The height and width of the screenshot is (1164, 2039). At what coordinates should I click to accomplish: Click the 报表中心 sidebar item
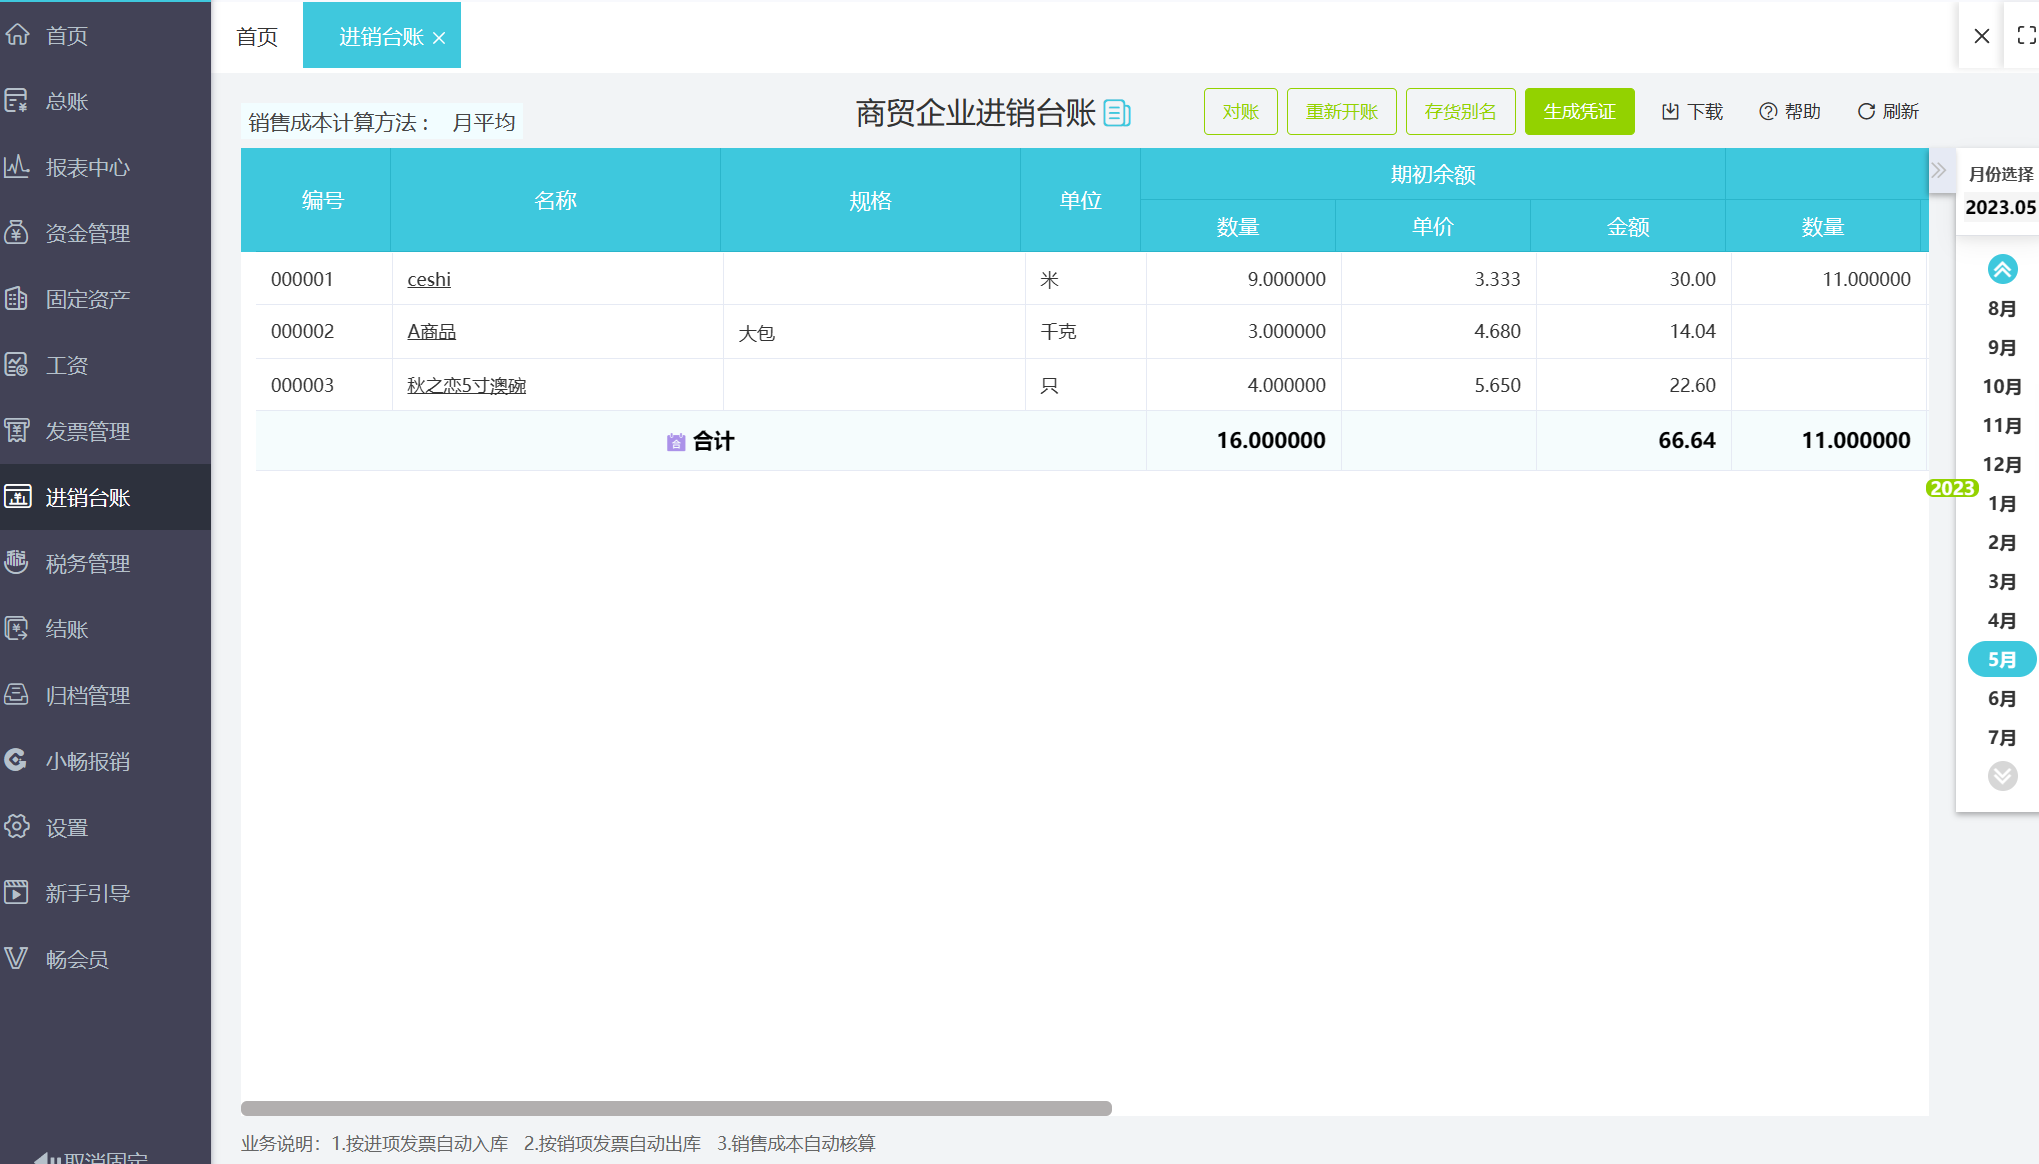click(87, 165)
